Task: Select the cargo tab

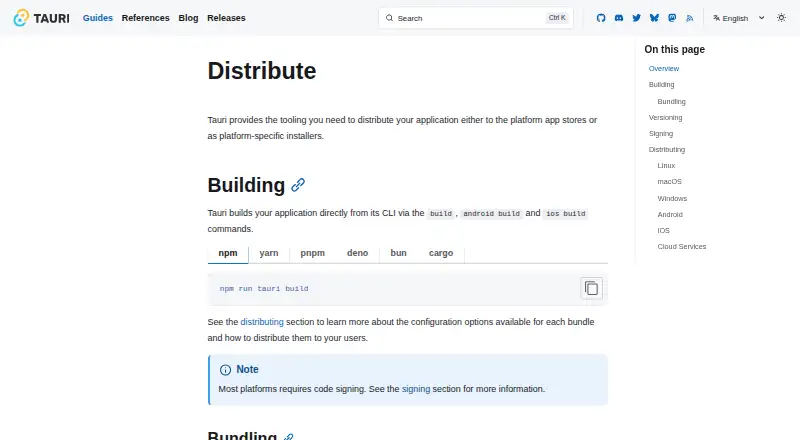Action: [441, 253]
